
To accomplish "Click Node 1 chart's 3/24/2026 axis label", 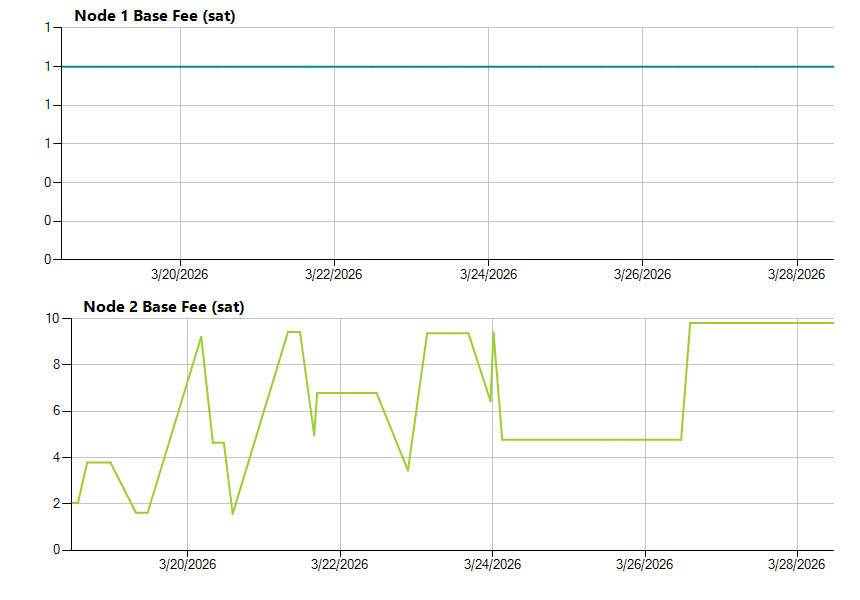I will [488, 274].
